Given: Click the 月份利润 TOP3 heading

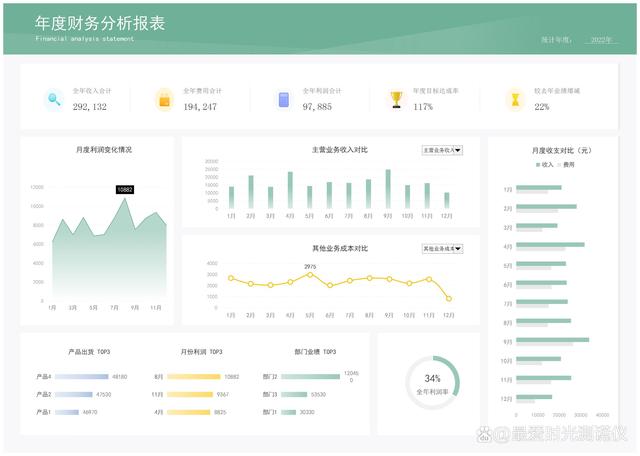Looking at the screenshot, I should pos(201,351).
